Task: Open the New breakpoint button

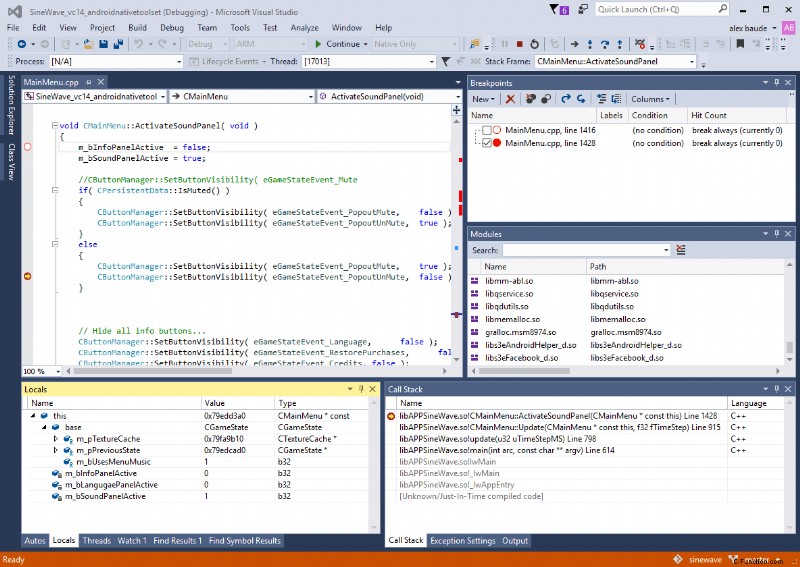Action: [x=484, y=99]
